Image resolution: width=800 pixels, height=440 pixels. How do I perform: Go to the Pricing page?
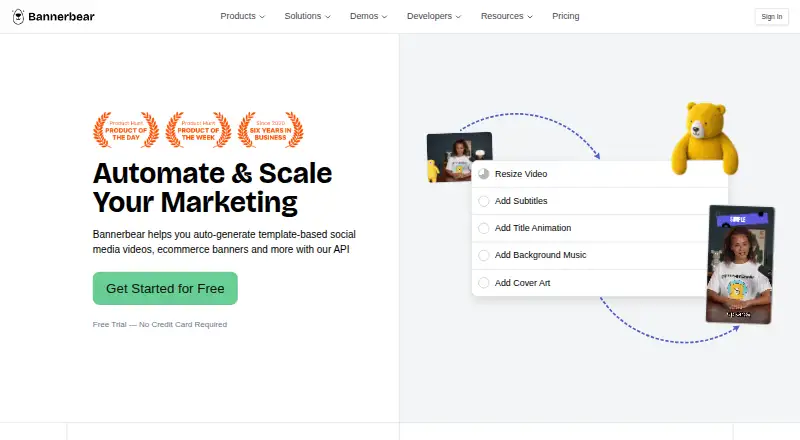click(566, 16)
